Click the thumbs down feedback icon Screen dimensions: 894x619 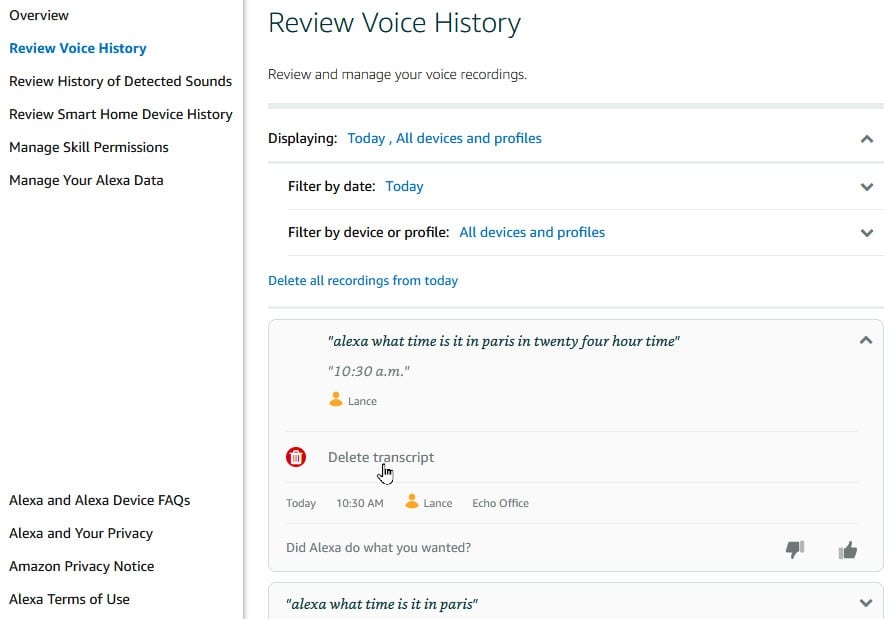tap(795, 549)
